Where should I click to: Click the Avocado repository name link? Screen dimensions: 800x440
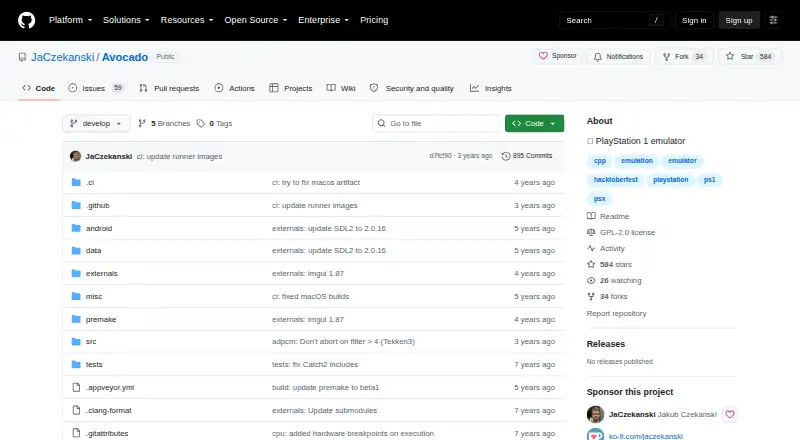tap(125, 57)
